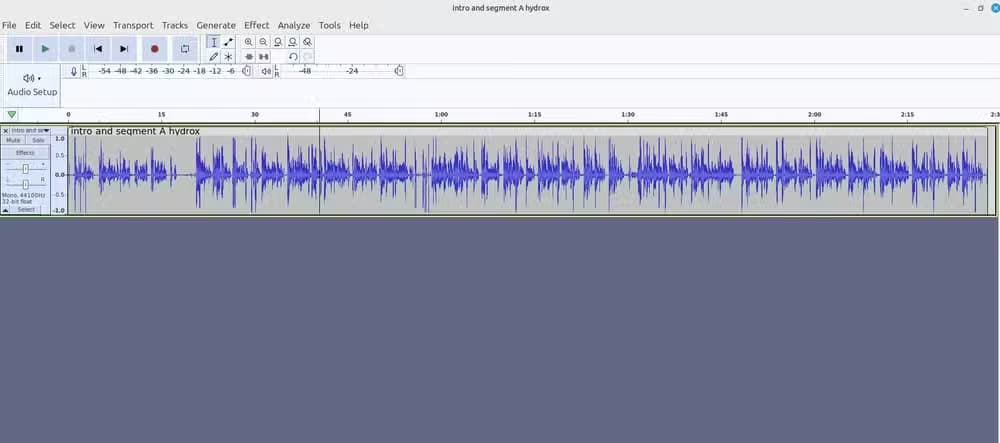Collapse the track with the up arrow

tap(5, 210)
